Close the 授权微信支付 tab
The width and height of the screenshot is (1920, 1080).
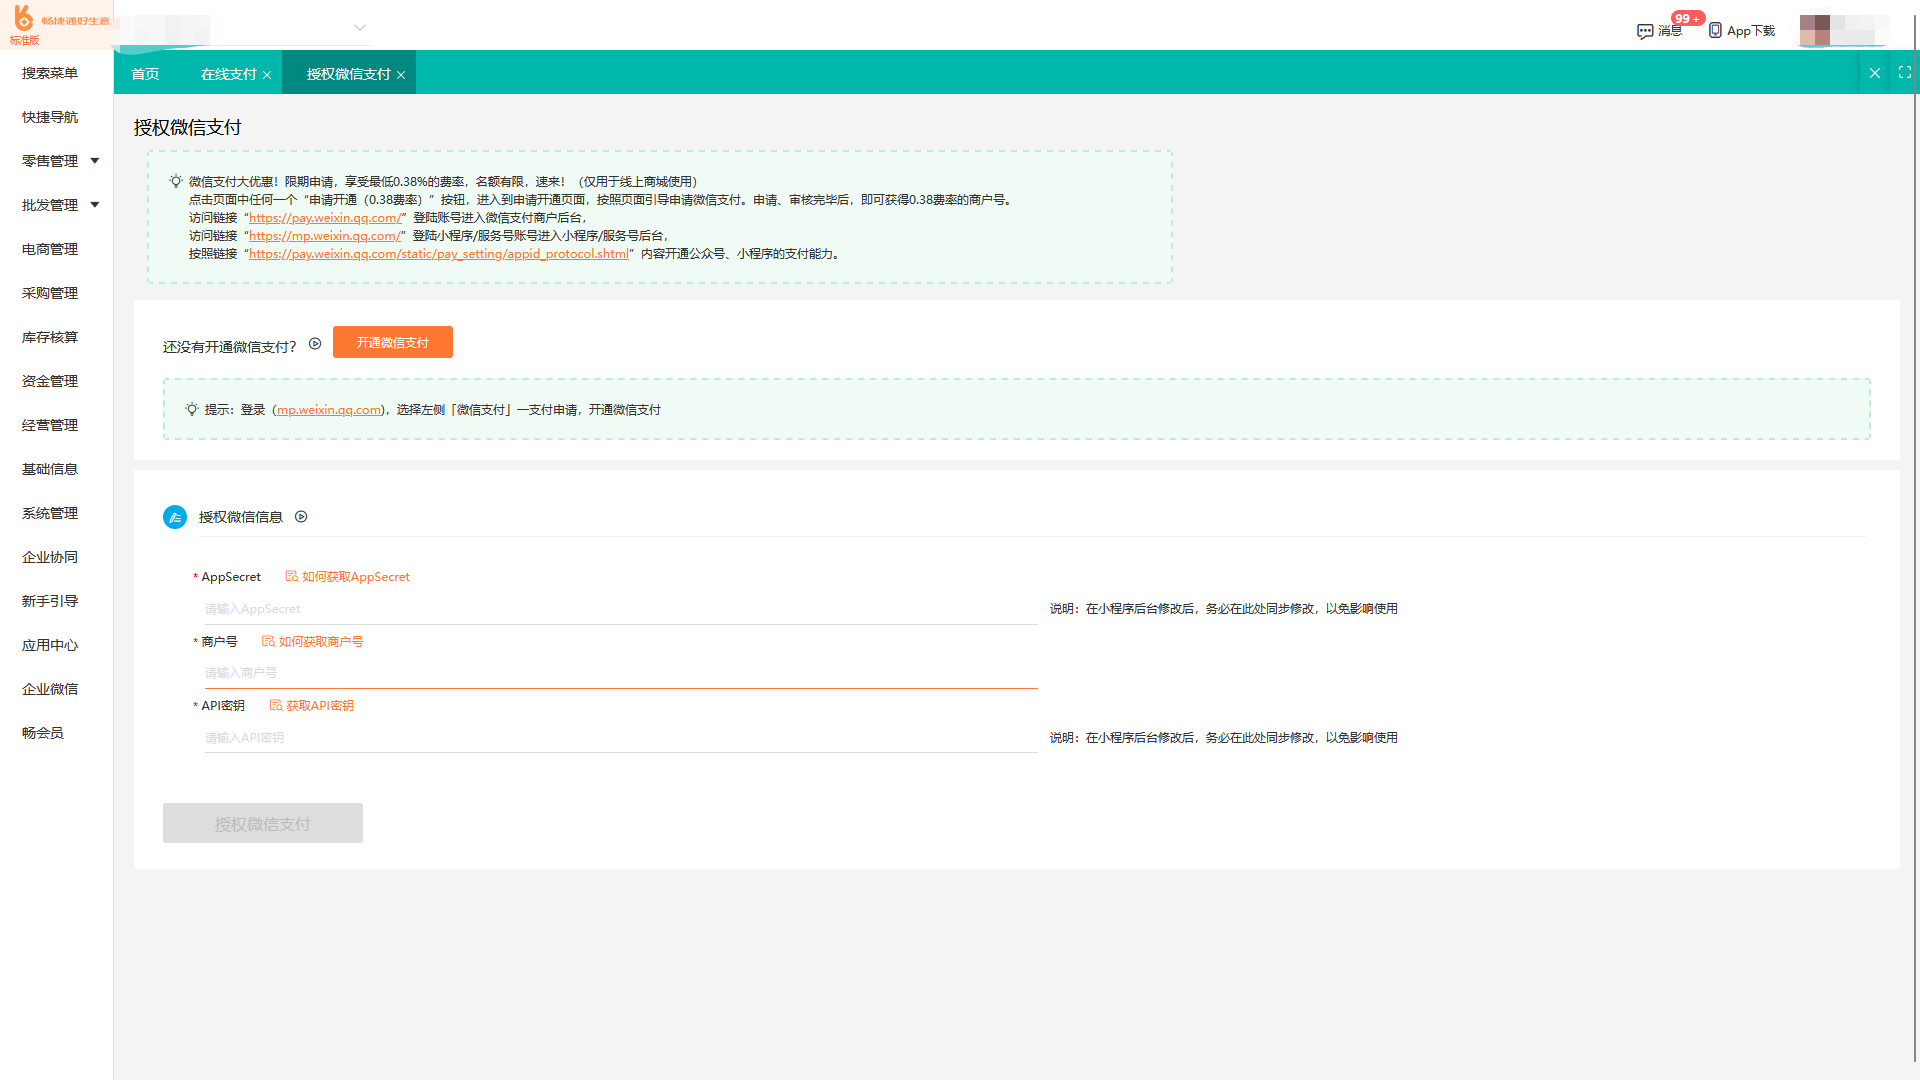(x=404, y=74)
